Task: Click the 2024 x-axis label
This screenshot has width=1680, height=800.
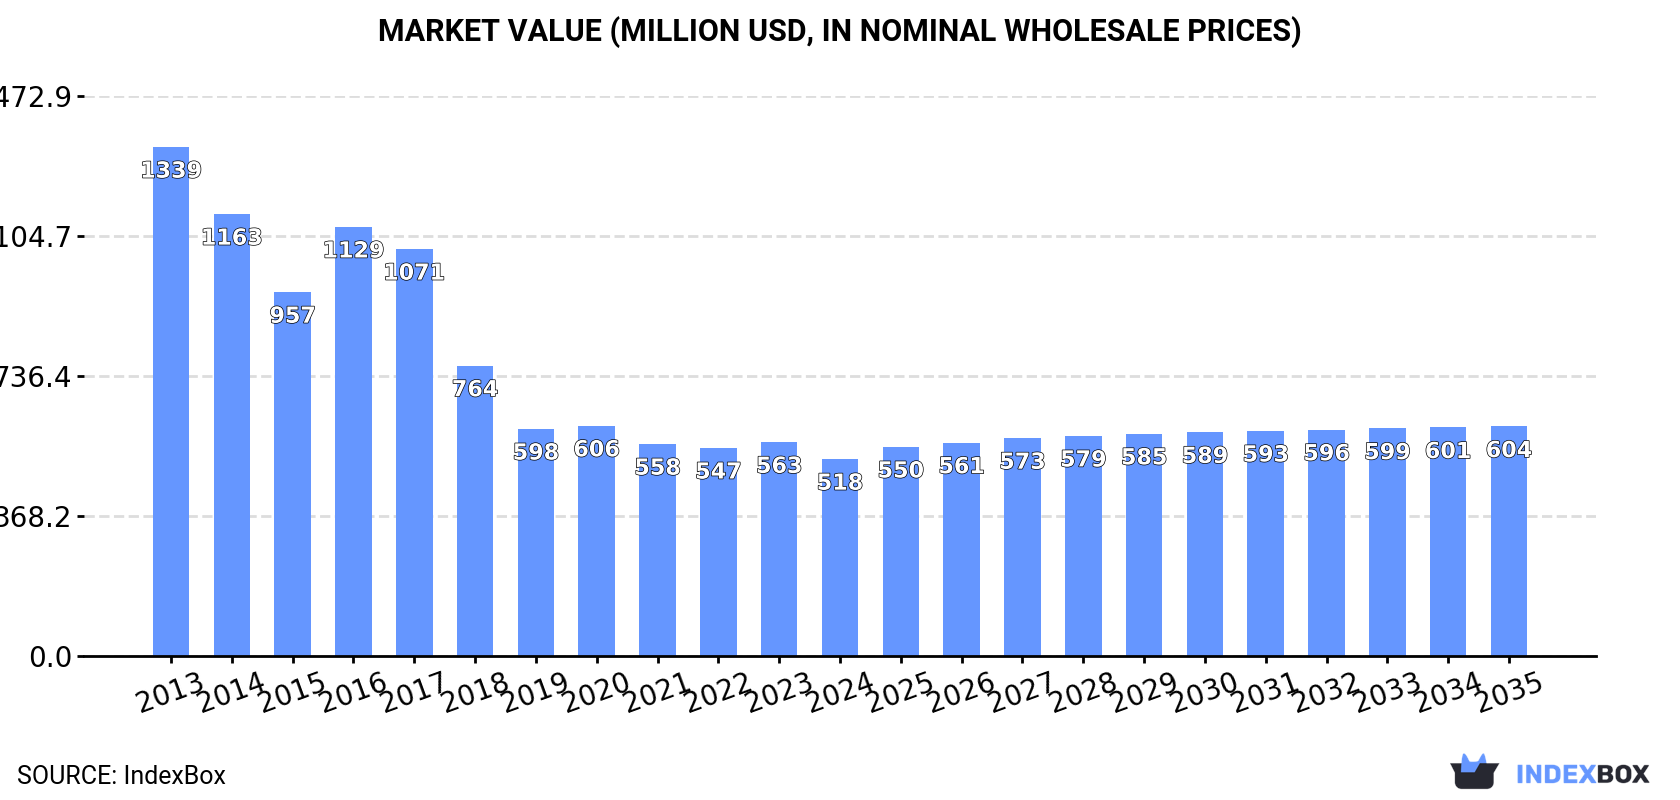Action: click(840, 692)
